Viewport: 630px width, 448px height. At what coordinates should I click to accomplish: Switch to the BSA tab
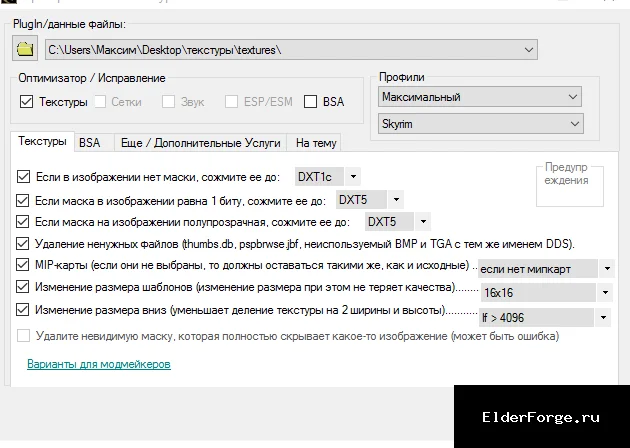tap(90, 143)
